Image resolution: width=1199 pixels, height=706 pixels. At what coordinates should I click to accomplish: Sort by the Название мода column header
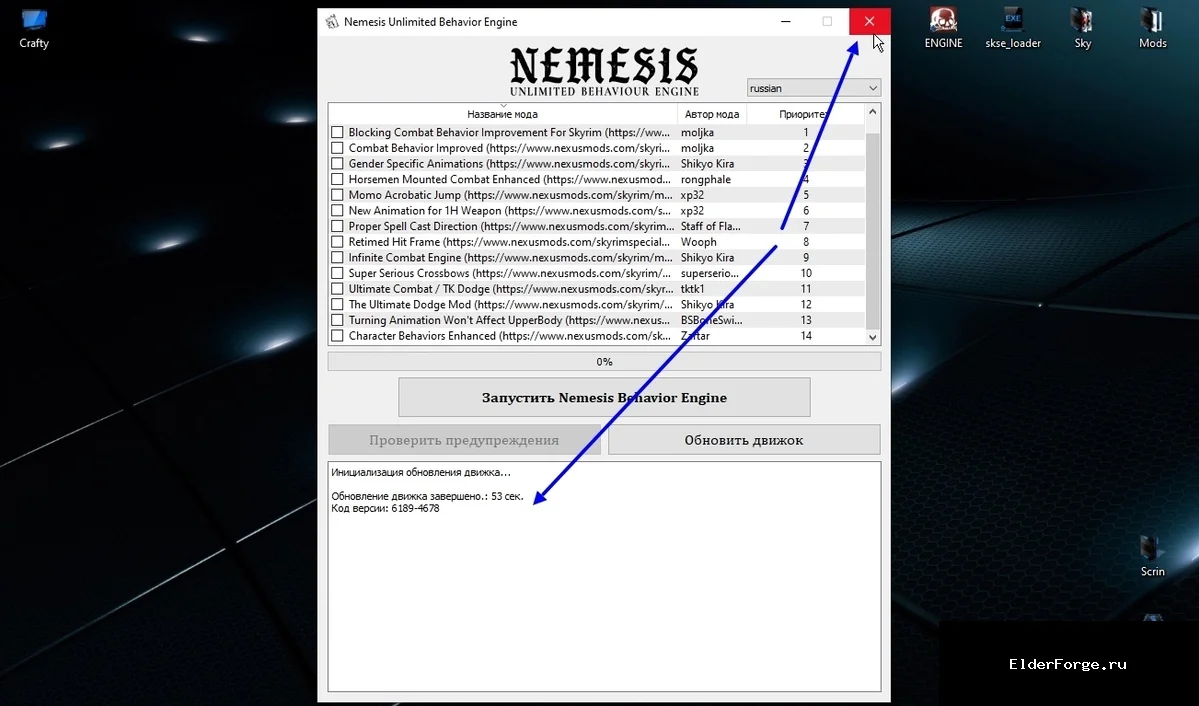click(502, 114)
